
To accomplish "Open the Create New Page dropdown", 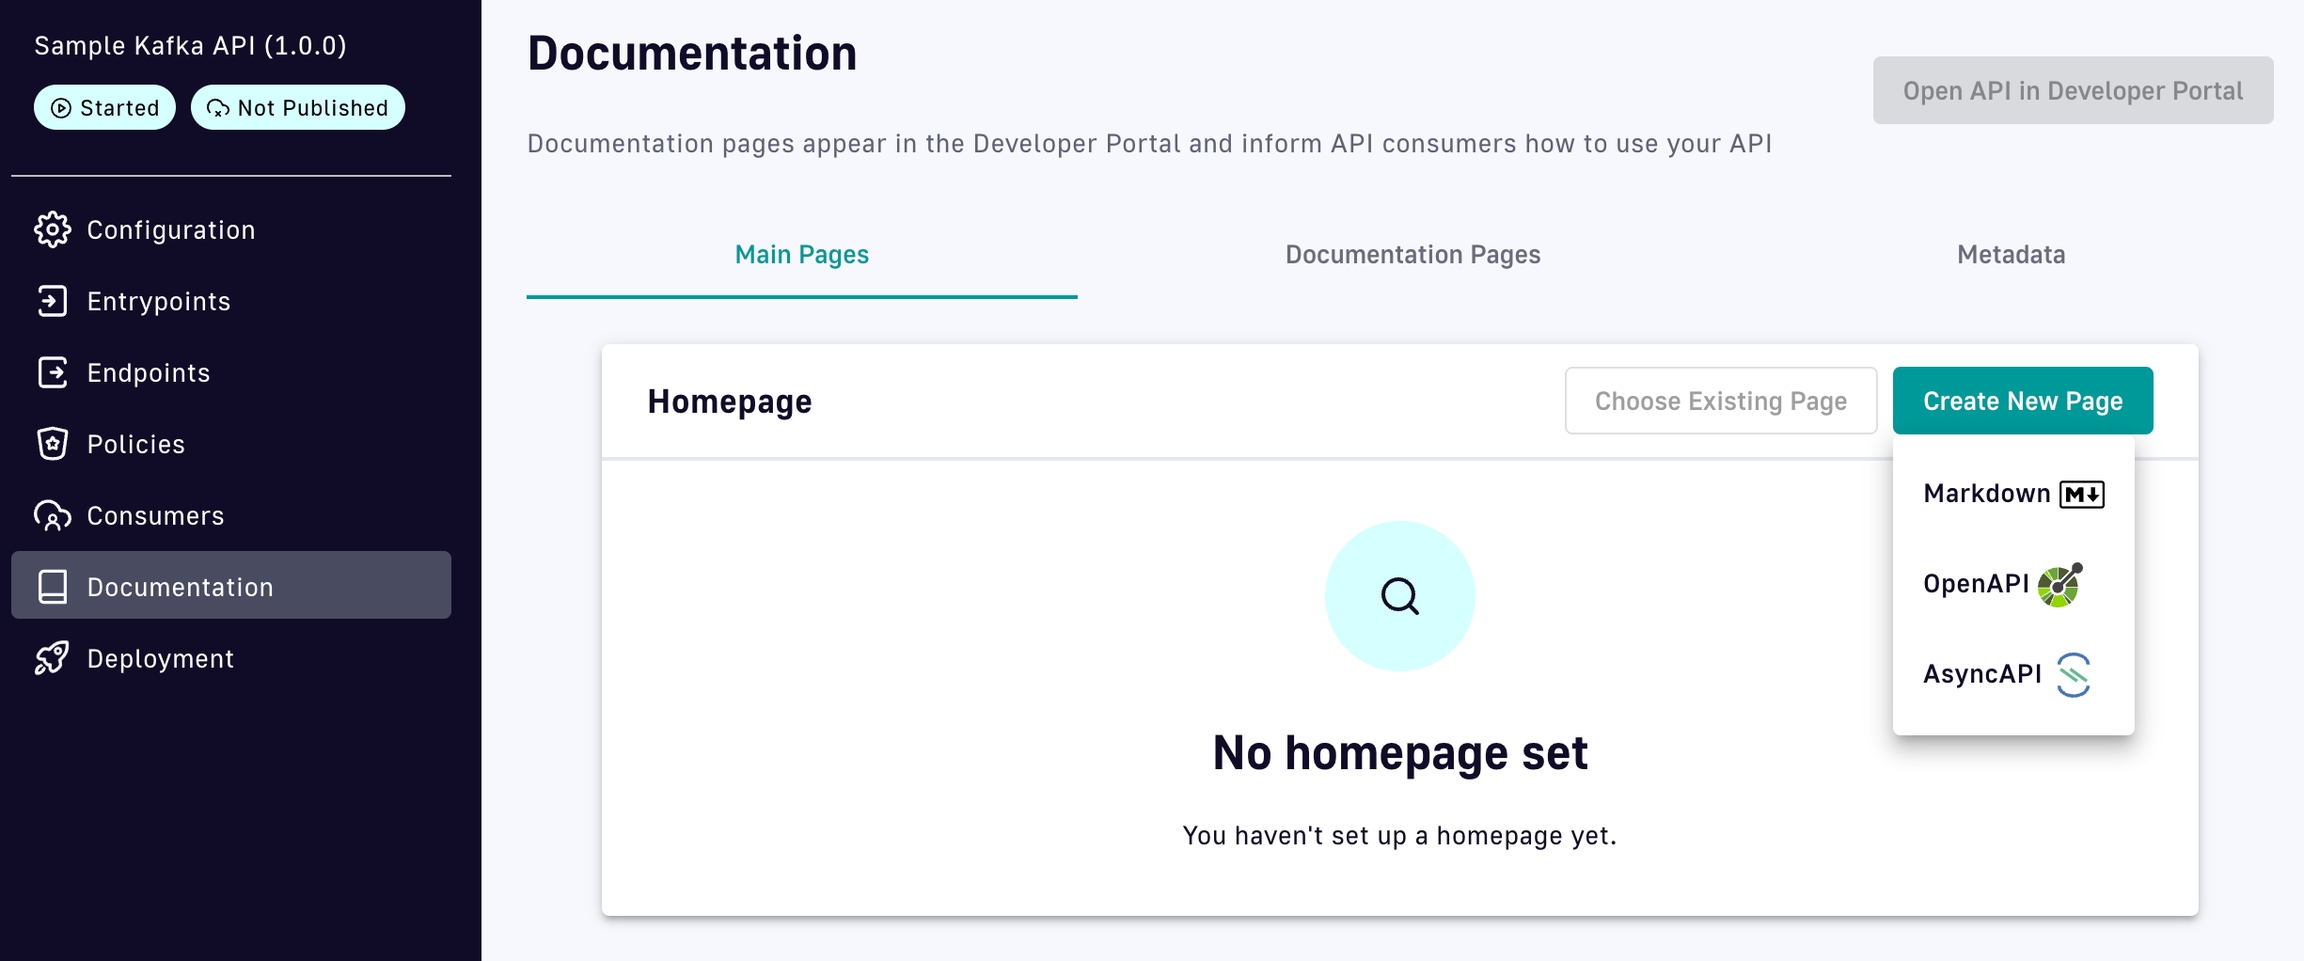I will click(2022, 401).
